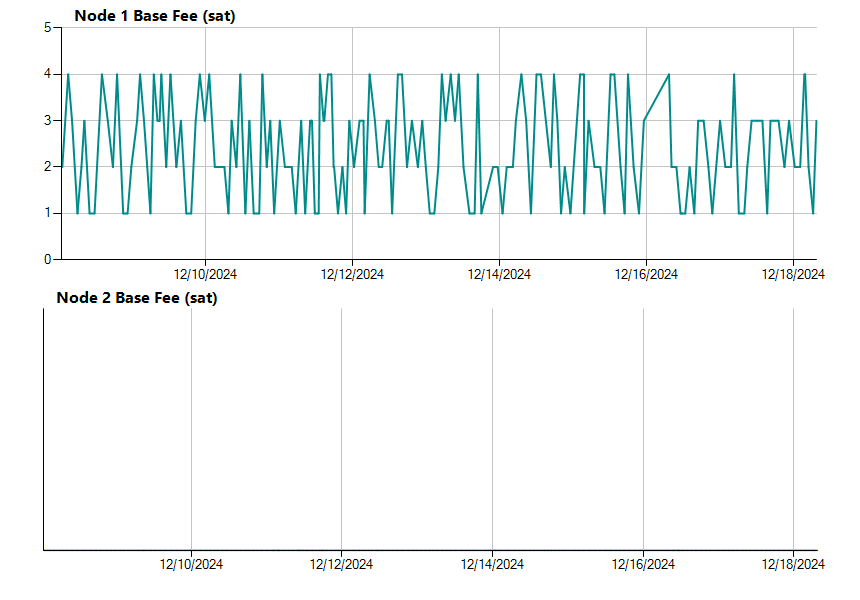Click 12/10/2024 label under Node 1 chart
The image size is (860, 600).
205,274
